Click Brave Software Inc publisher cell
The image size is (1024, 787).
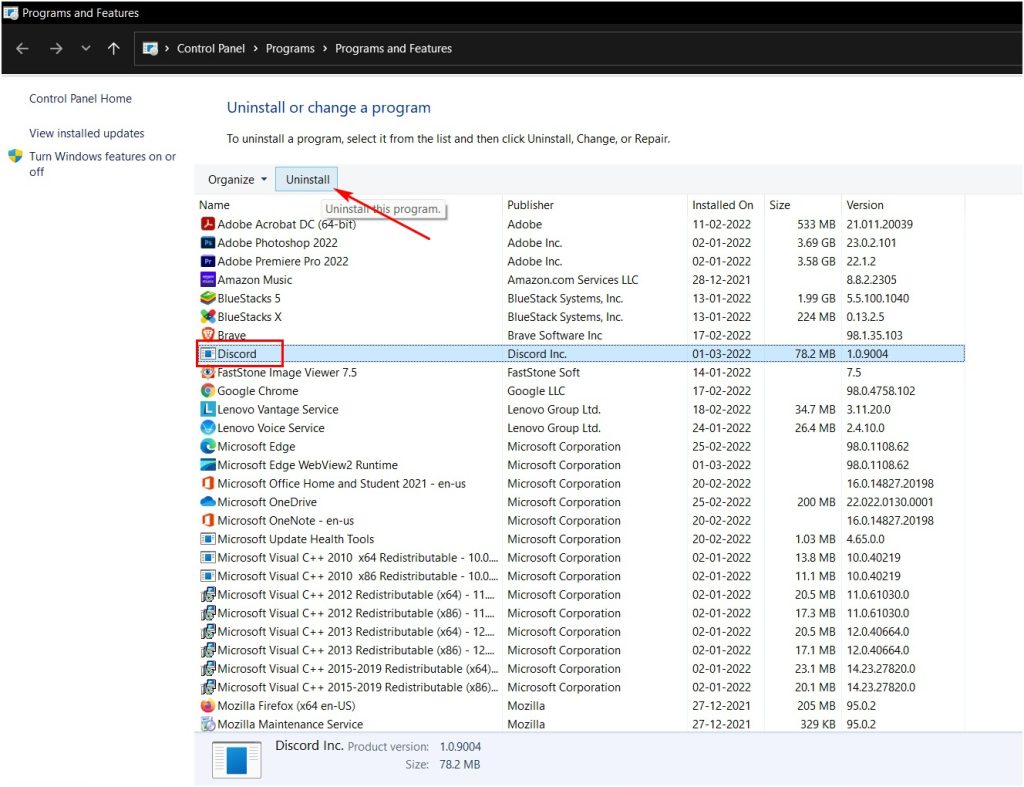click(554, 335)
